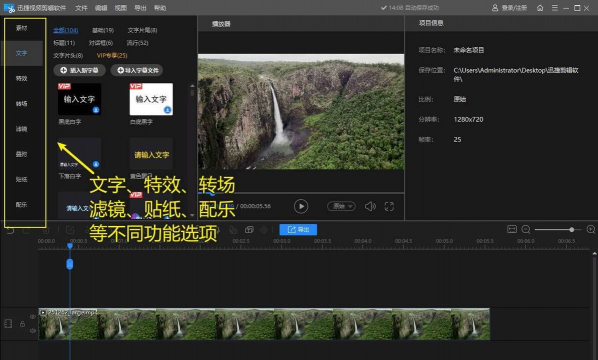Viewport: 598px width, 360px height.
Task: Click the 登录/注册 login link
Action: pyautogui.click(x=510, y=8)
